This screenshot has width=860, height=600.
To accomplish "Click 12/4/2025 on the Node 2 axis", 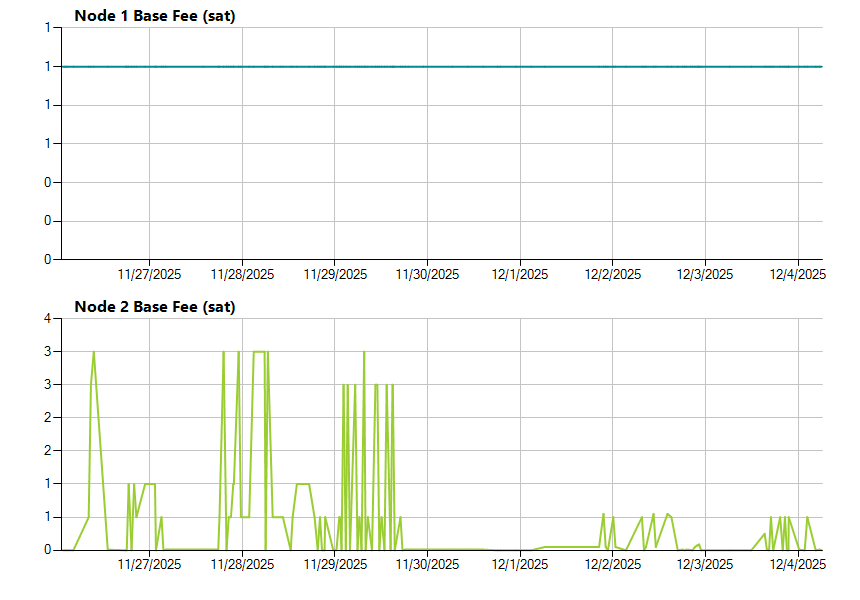I will (797, 565).
